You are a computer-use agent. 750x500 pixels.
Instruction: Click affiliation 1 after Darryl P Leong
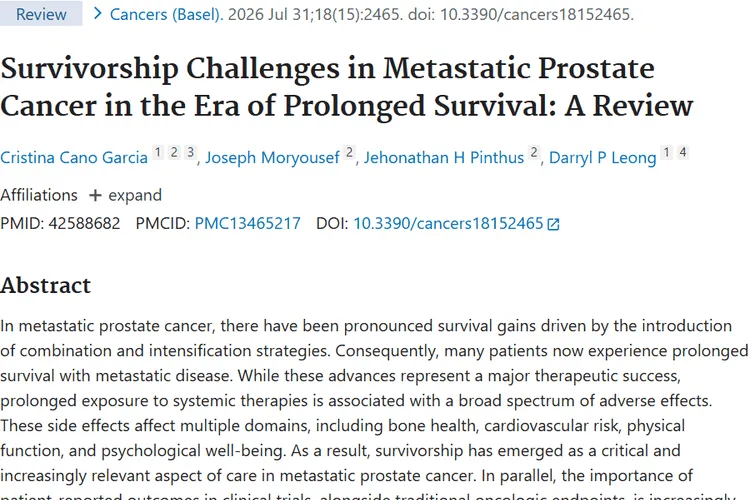[667, 153]
